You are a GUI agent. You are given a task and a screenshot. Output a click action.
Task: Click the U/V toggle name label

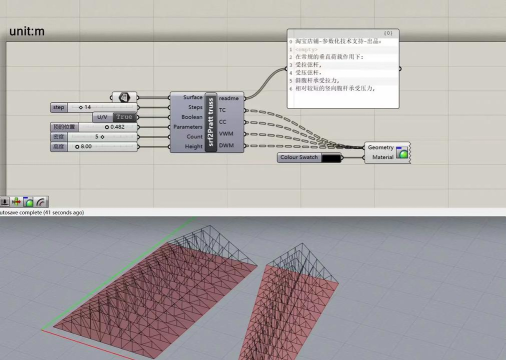102,117
